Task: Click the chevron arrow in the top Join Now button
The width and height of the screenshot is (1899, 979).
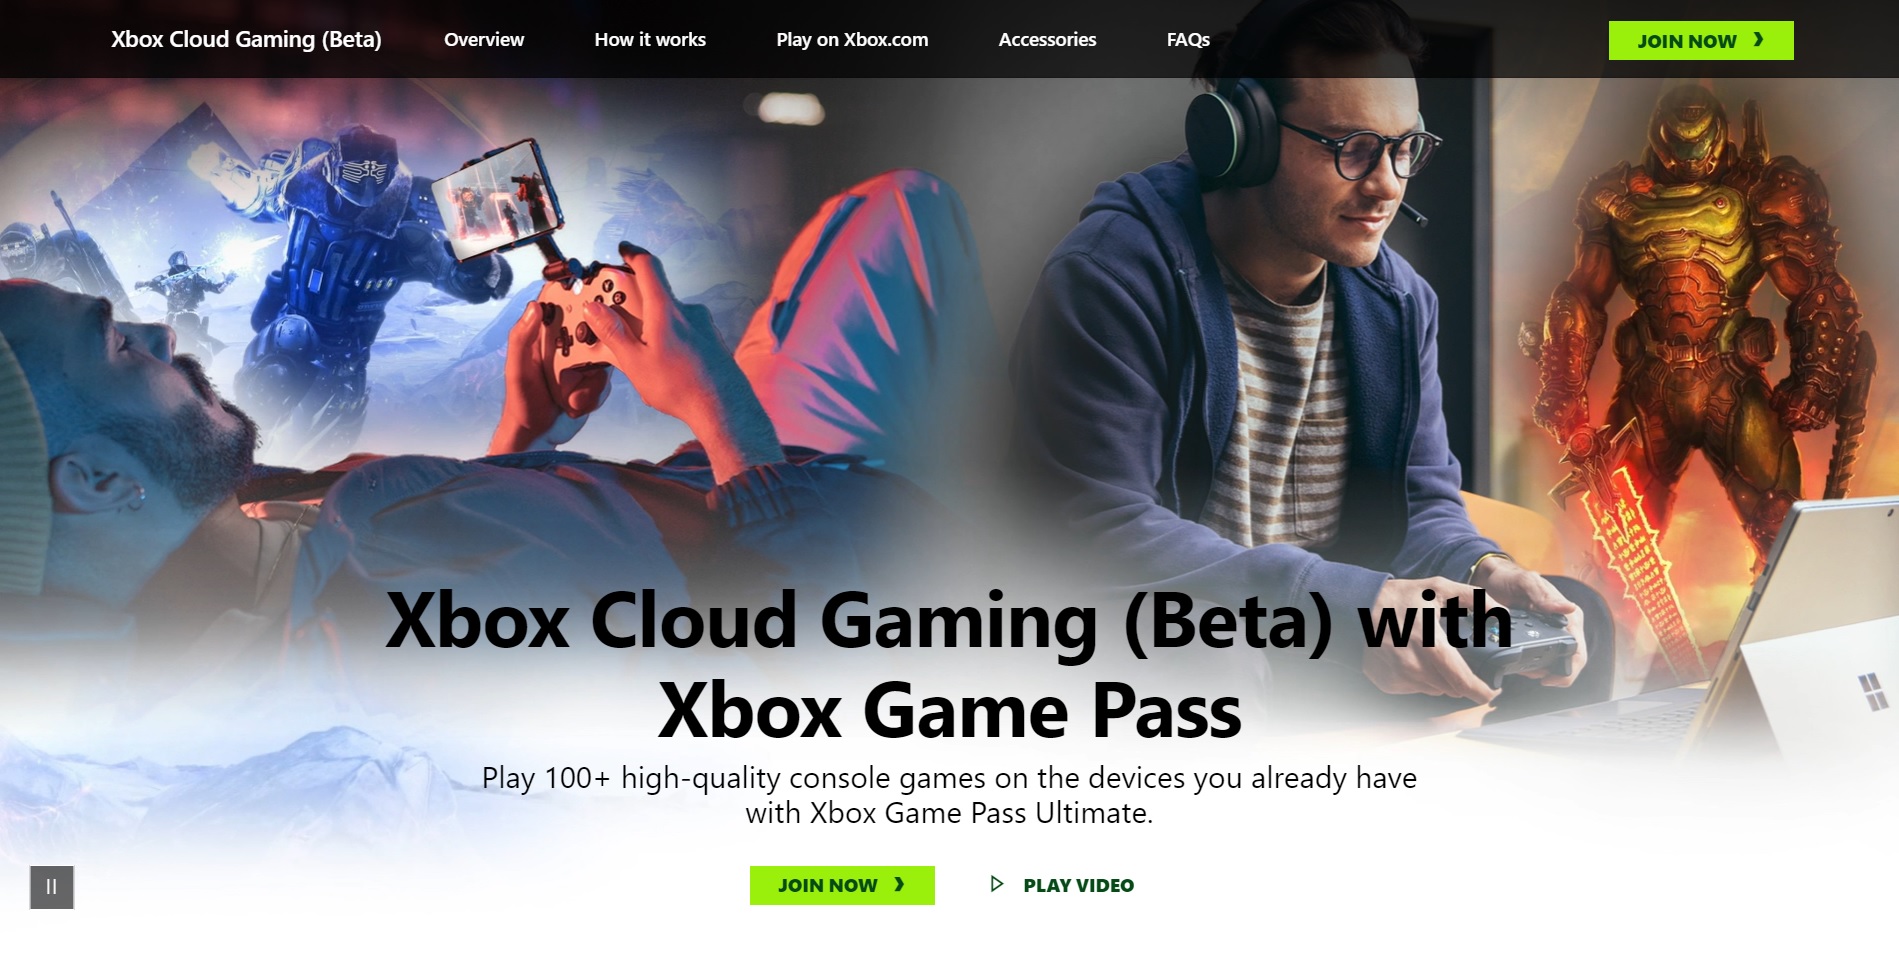Action: tap(1759, 40)
